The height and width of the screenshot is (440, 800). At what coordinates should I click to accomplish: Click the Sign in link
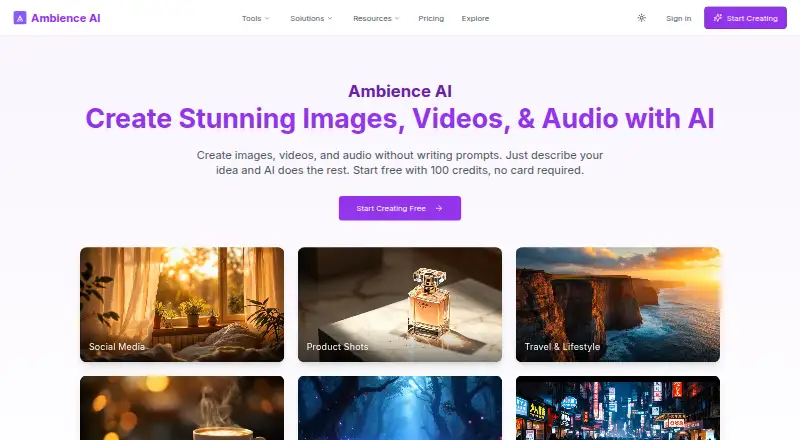[x=679, y=18]
